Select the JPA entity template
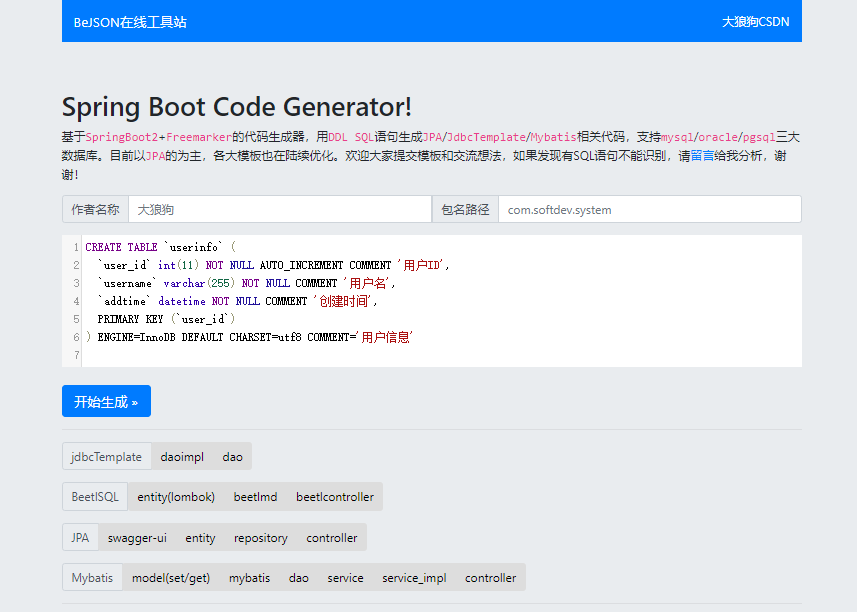 click(200, 538)
